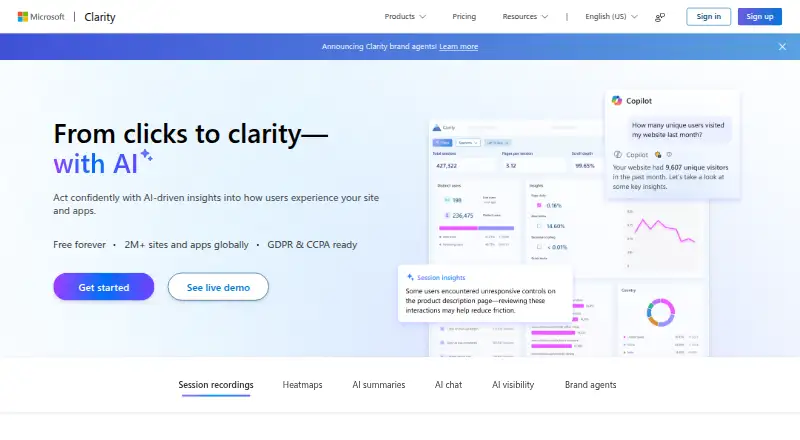Click the '427,522' total sessions value
Image resolution: width=800 pixels, height=440 pixels.
[x=446, y=165]
